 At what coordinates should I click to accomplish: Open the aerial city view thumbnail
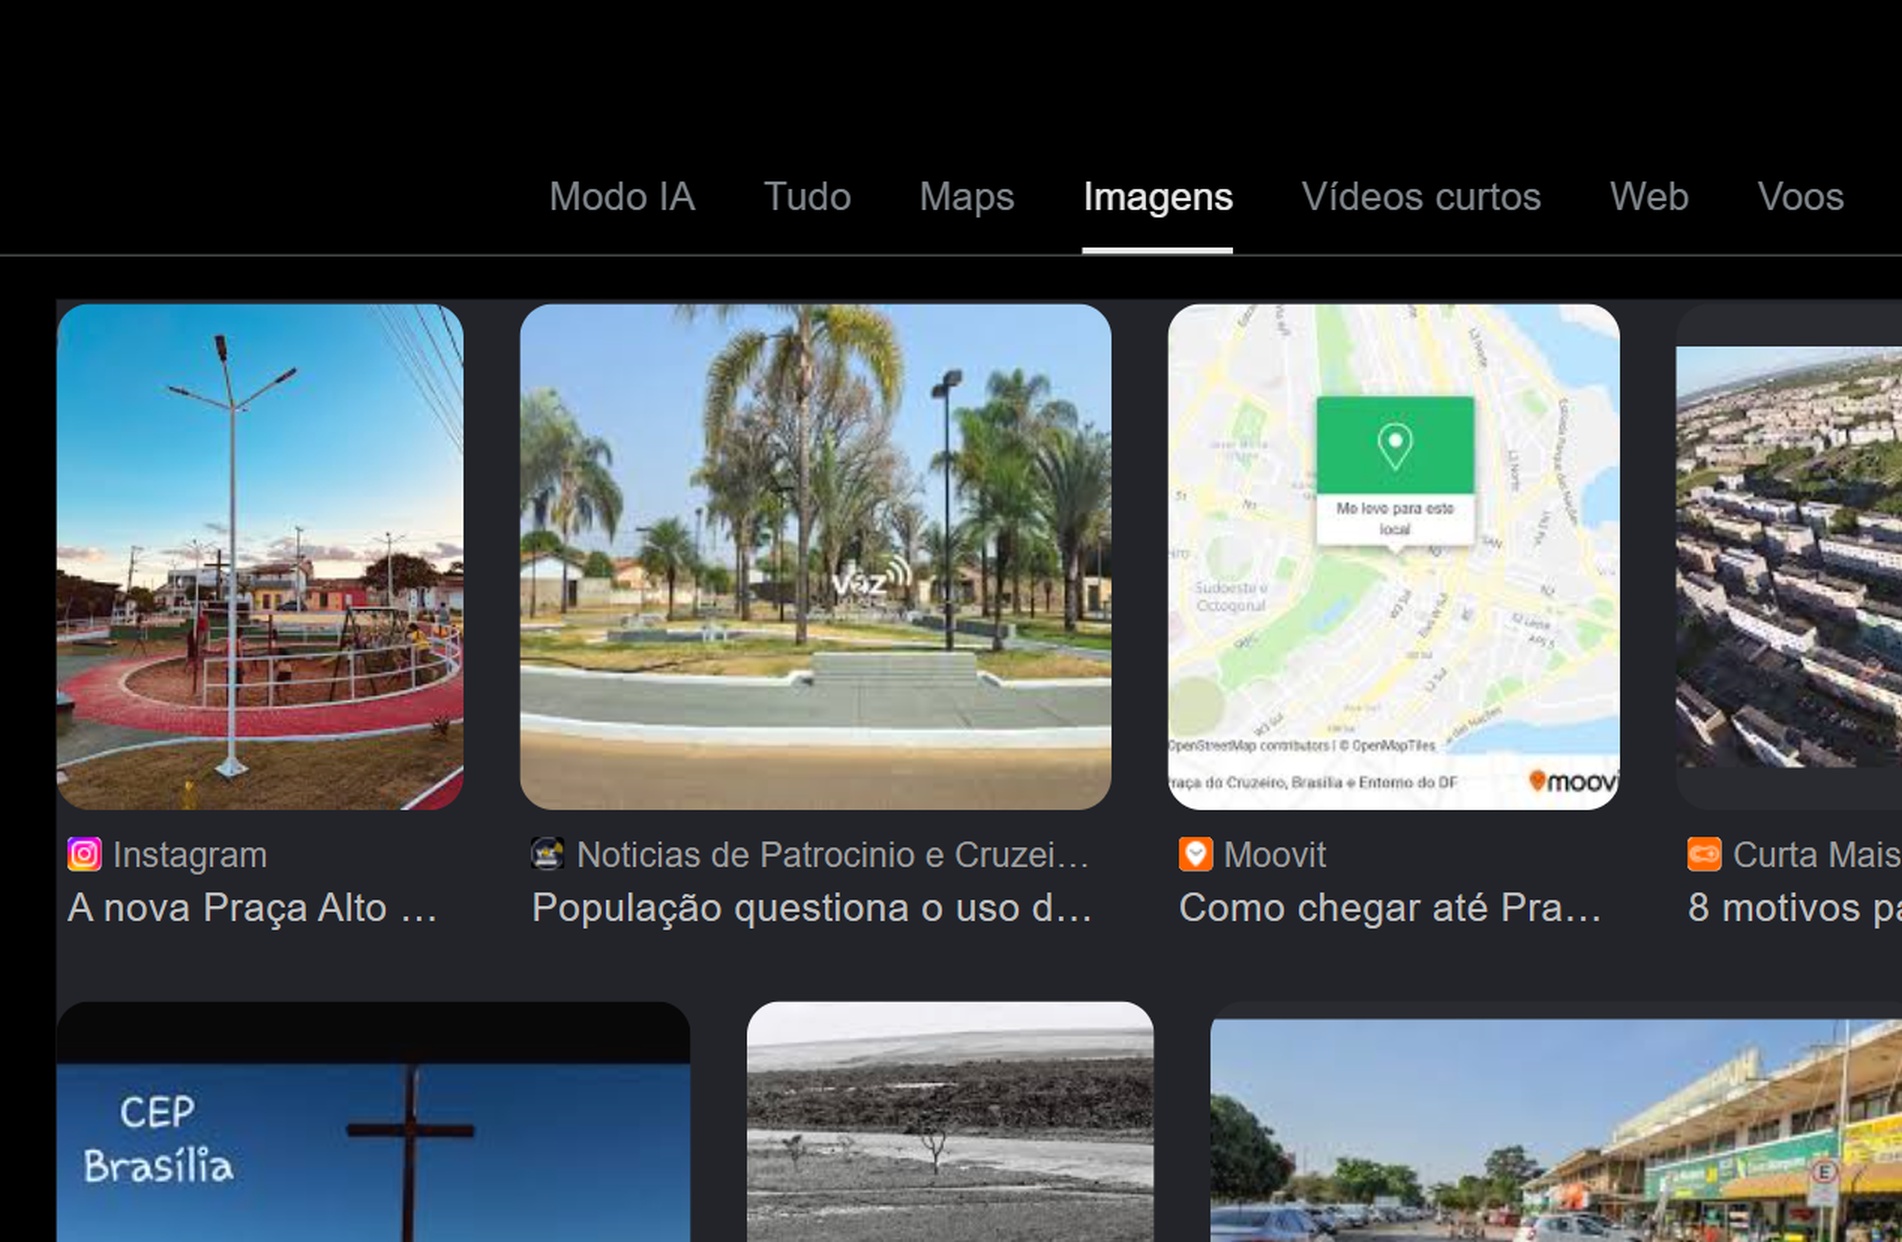point(1788,556)
